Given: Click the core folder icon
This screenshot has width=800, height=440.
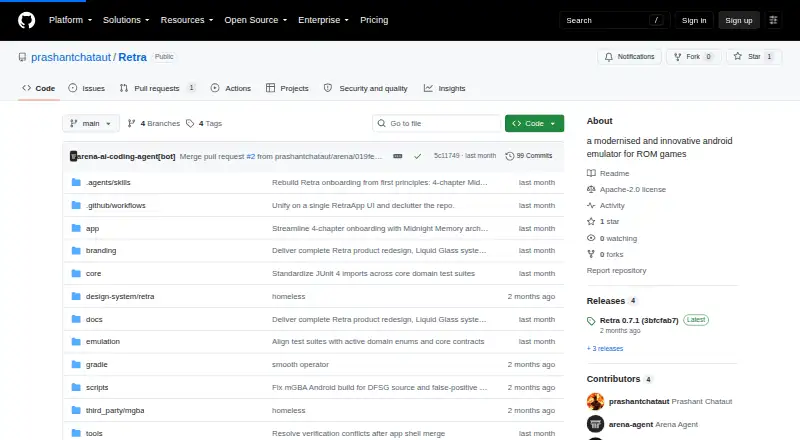Looking at the screenshot, I should (x=76, y=274).
